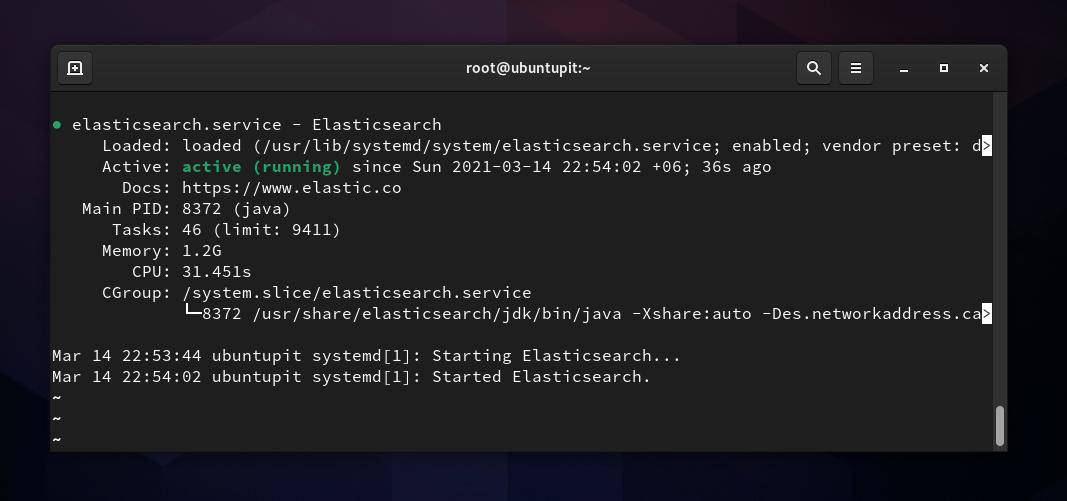Click the Tasks value 46 (limit: 9411)

click(261, 230)
